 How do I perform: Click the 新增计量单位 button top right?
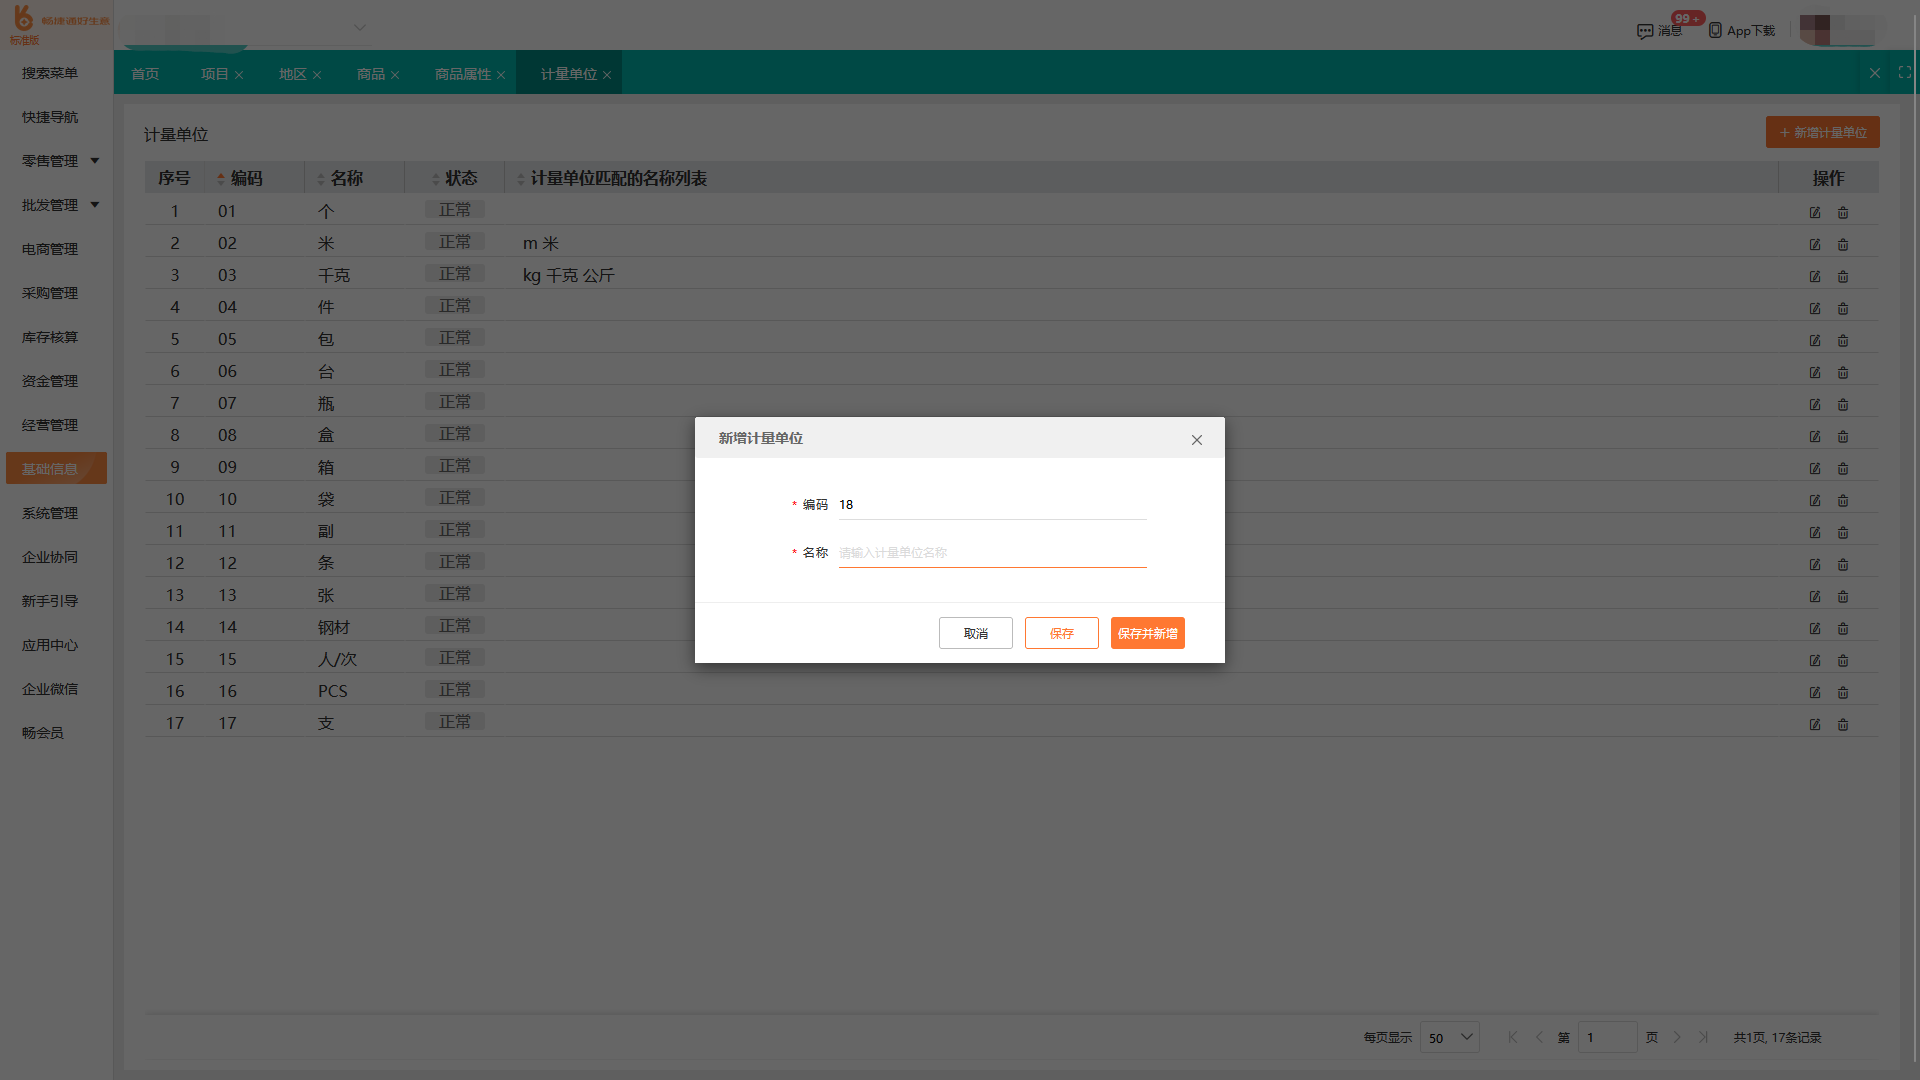[1822, 132]
